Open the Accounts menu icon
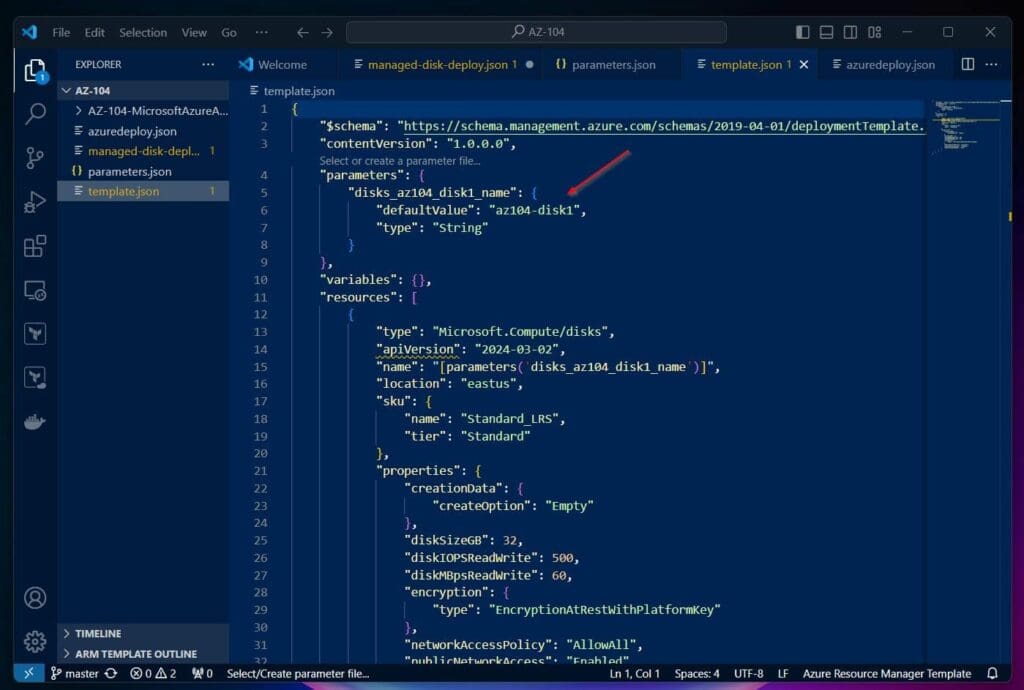Viewport: 1024px width, 690px height. (x=35, y=597)
